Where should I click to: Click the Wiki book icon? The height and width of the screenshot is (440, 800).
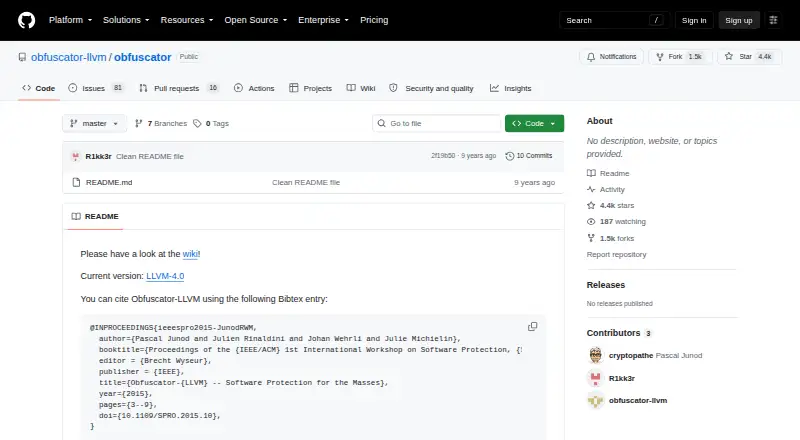[x=351, y=88]
